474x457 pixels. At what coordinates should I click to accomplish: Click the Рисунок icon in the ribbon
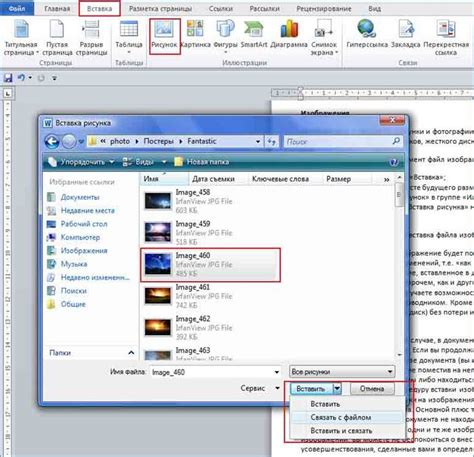164,29
